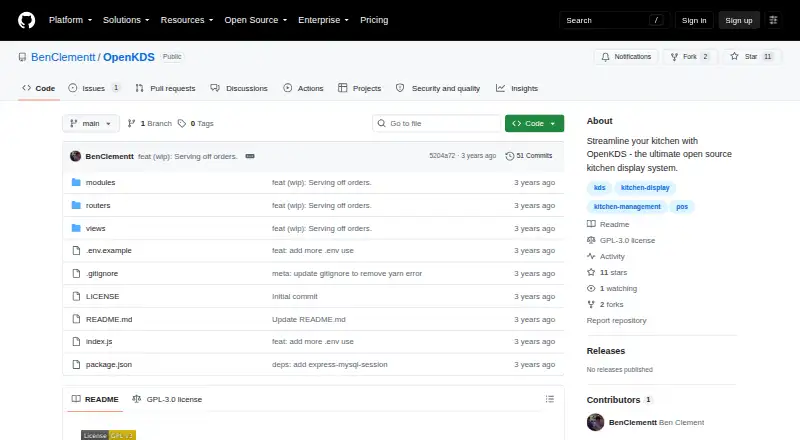Open the index.js file
800x440 pixels.
pos(99,341)
